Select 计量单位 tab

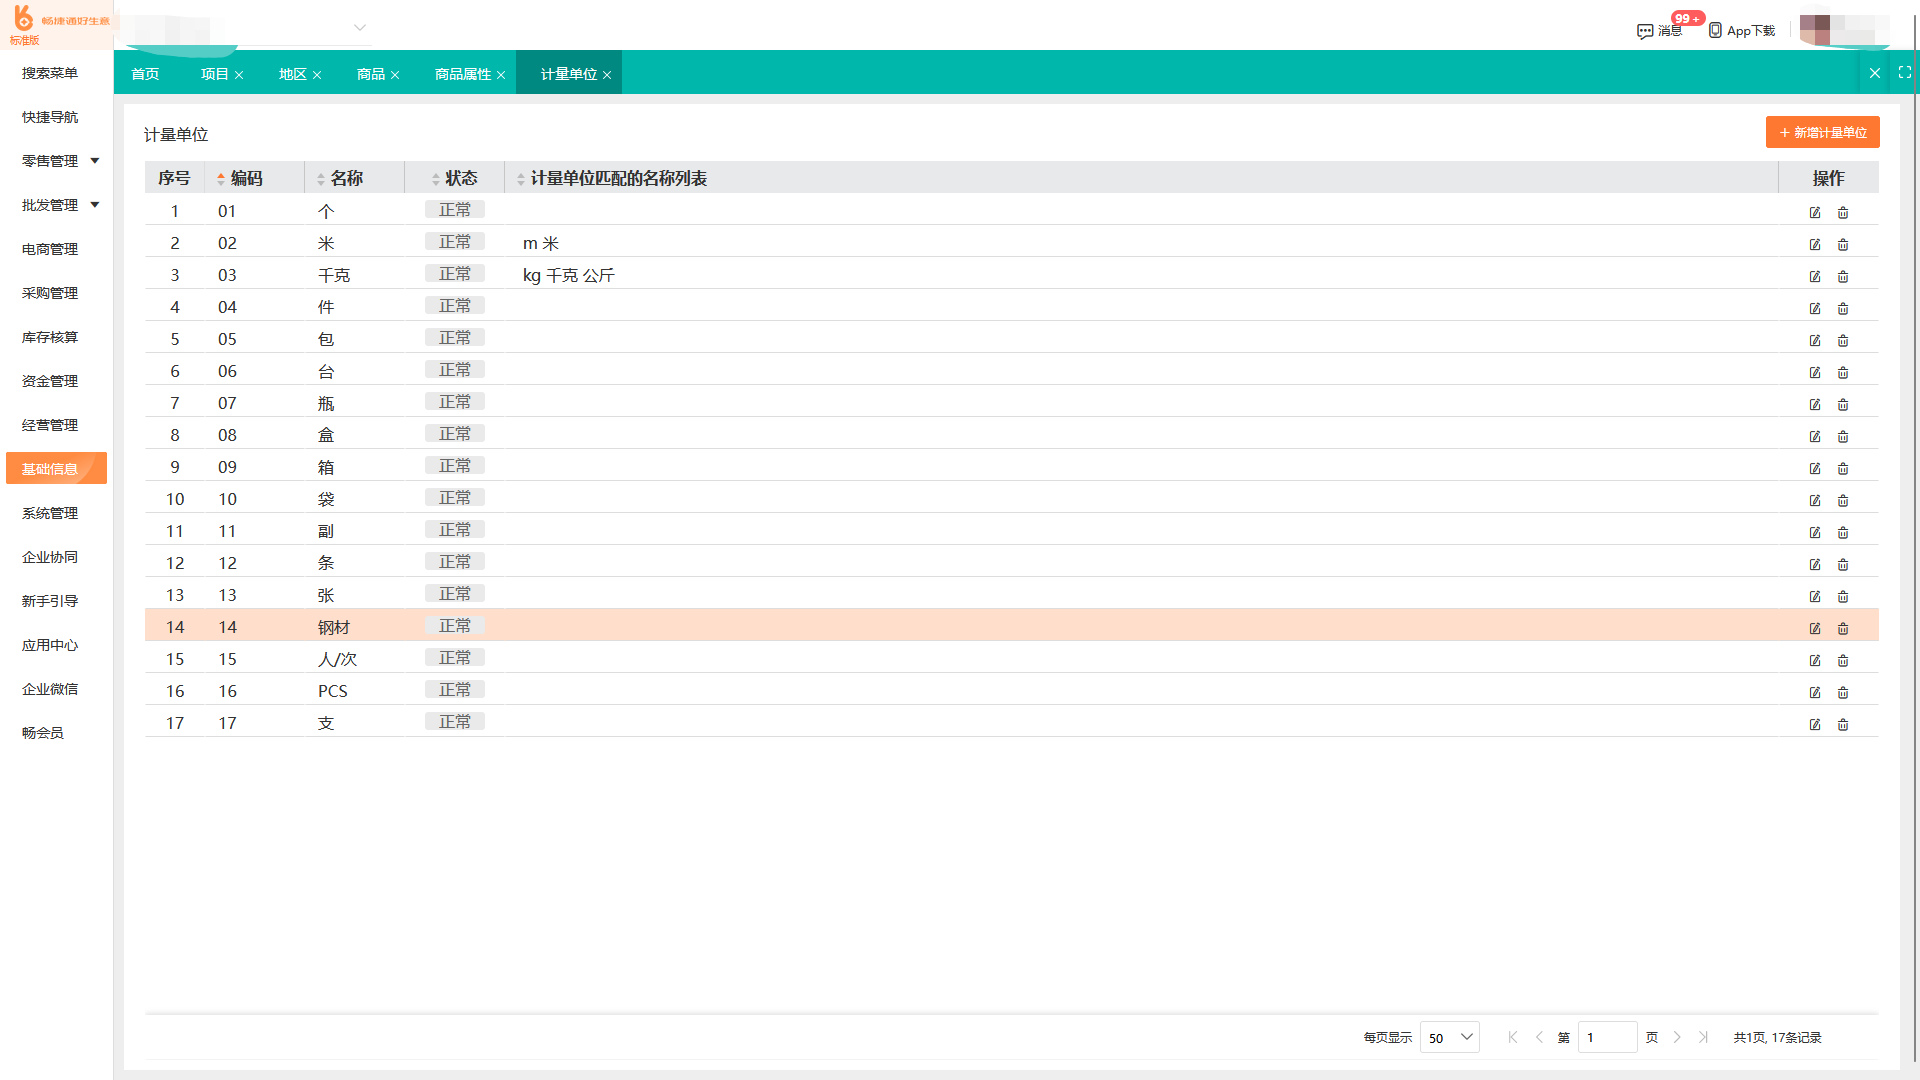571,73
